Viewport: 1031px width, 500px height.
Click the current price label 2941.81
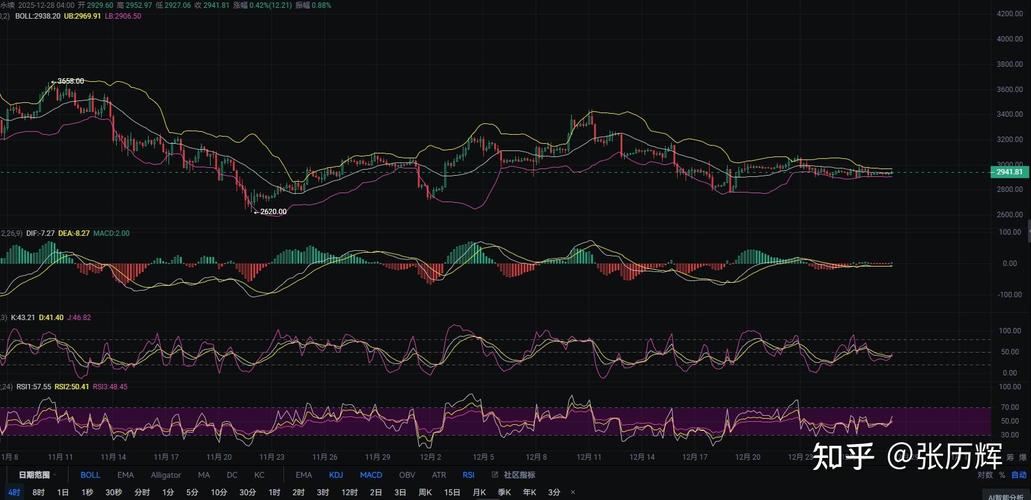[x=1008, y=172]
